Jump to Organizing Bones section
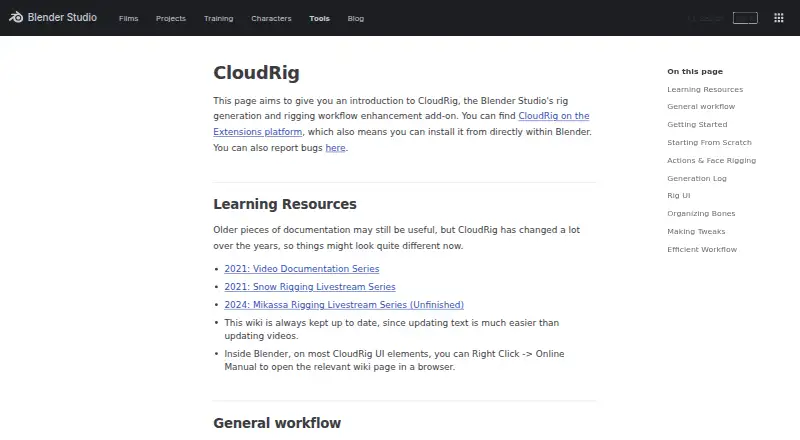This screenshot has height=440, width=800. click(x=701, y=213)
